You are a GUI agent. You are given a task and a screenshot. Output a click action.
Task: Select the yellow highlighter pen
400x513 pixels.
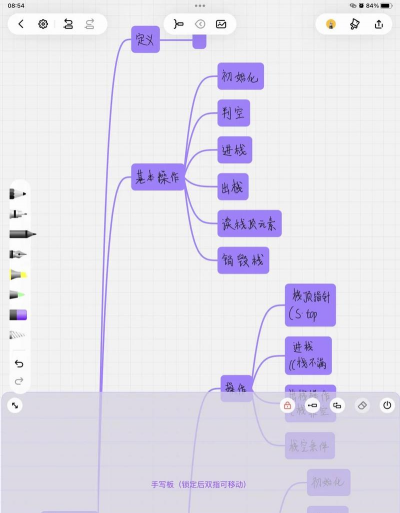pos(18,275)
